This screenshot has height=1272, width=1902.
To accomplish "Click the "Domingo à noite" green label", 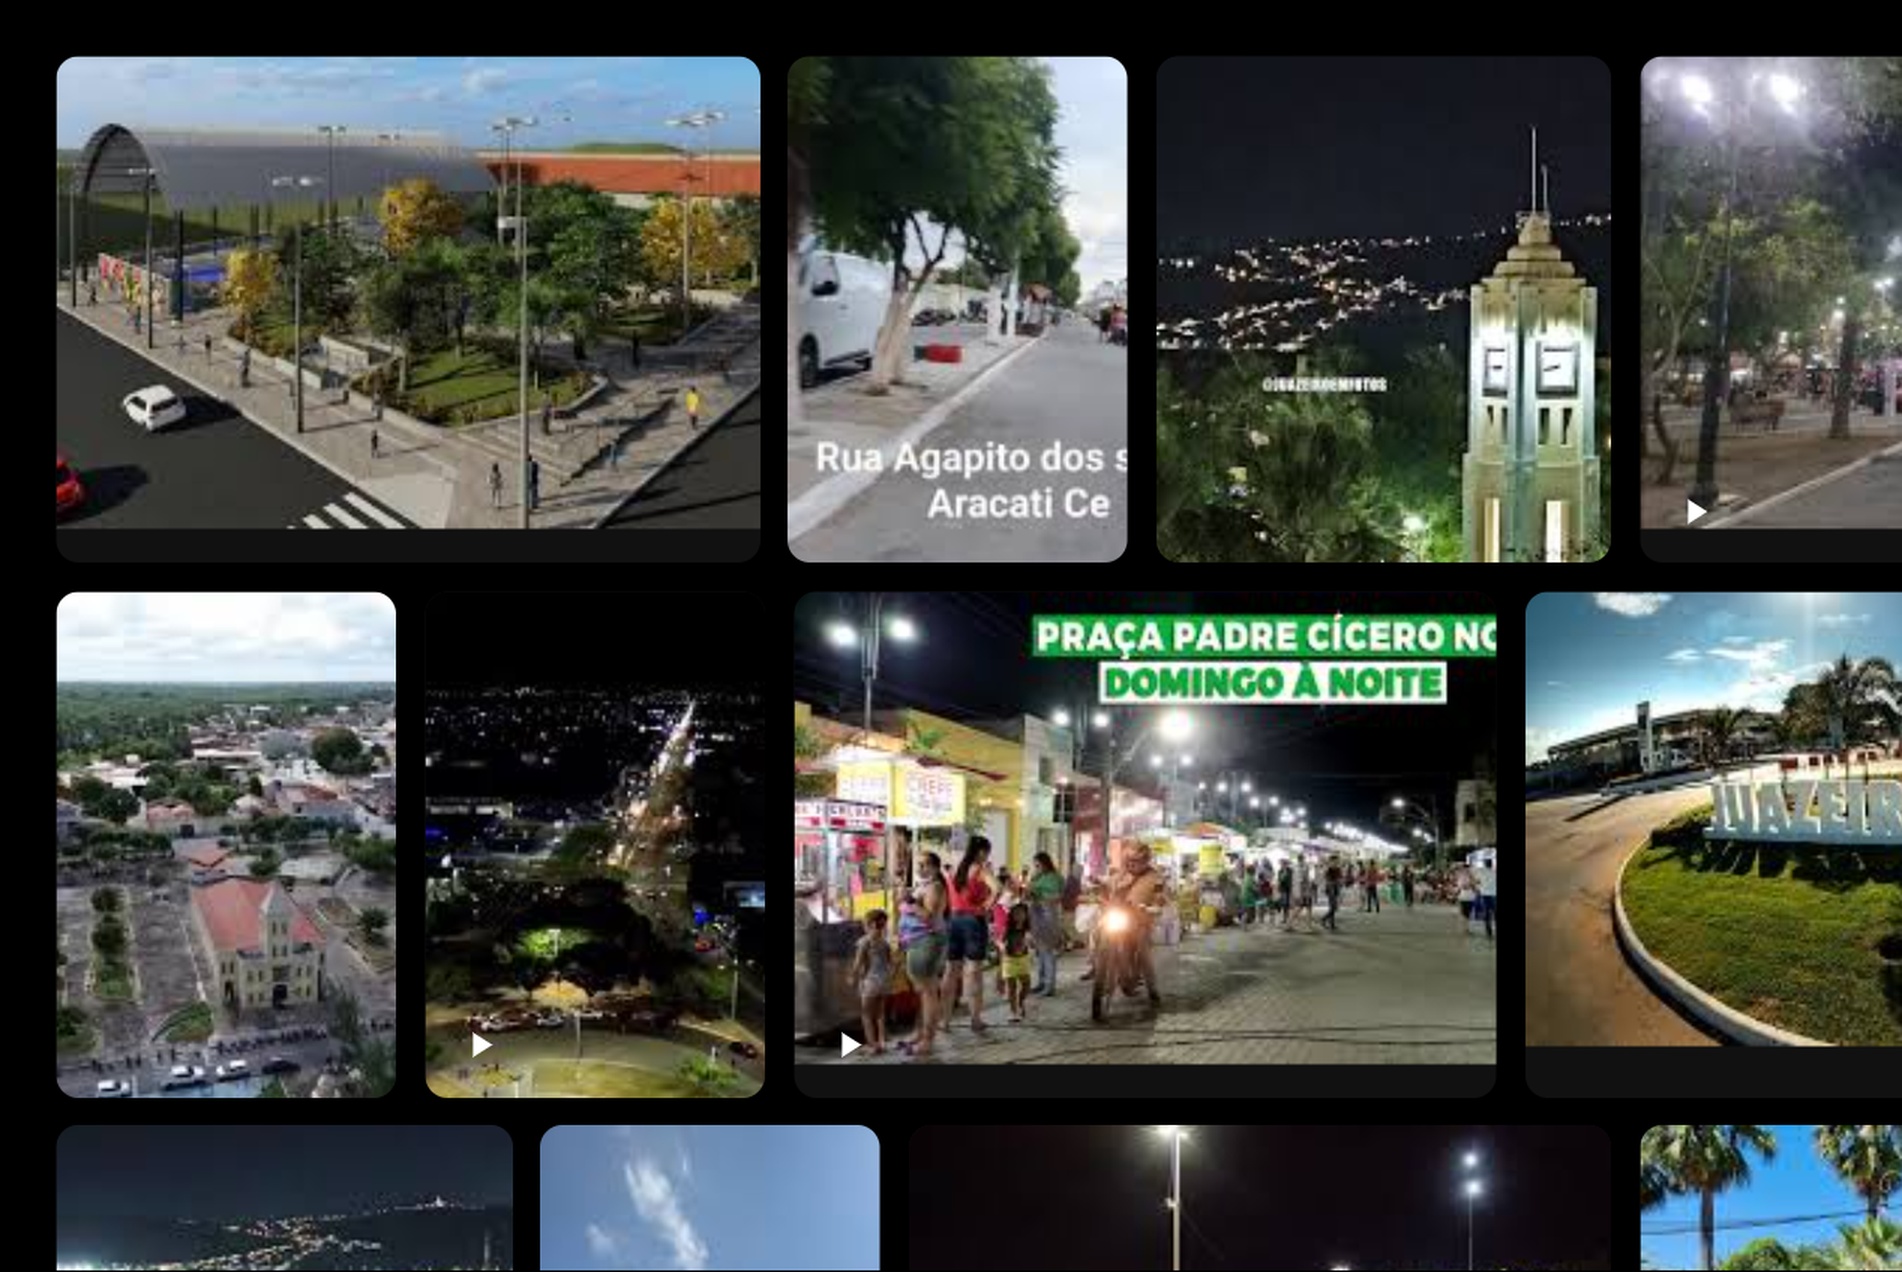I will [x=1273, y=683].
